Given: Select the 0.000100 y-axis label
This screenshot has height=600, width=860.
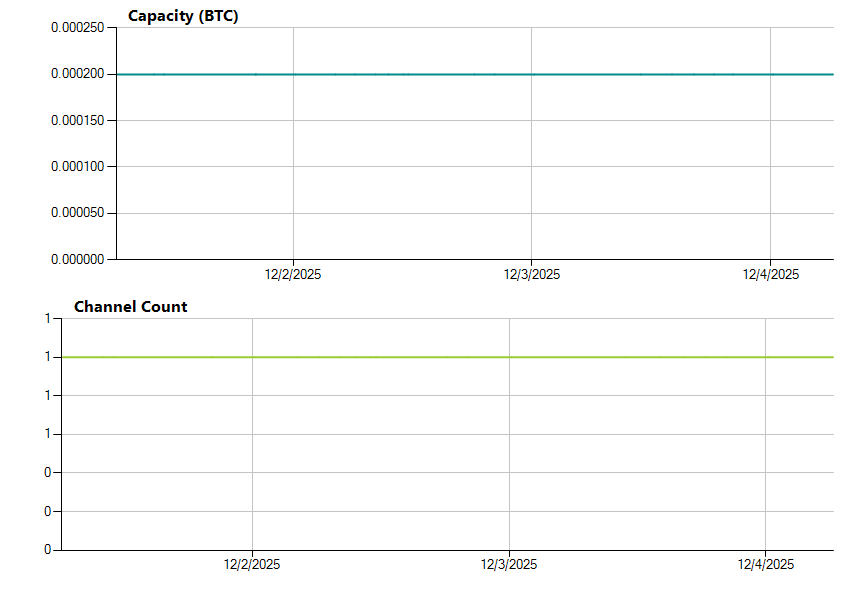Looking at the screenshot, I should [77, 166].
